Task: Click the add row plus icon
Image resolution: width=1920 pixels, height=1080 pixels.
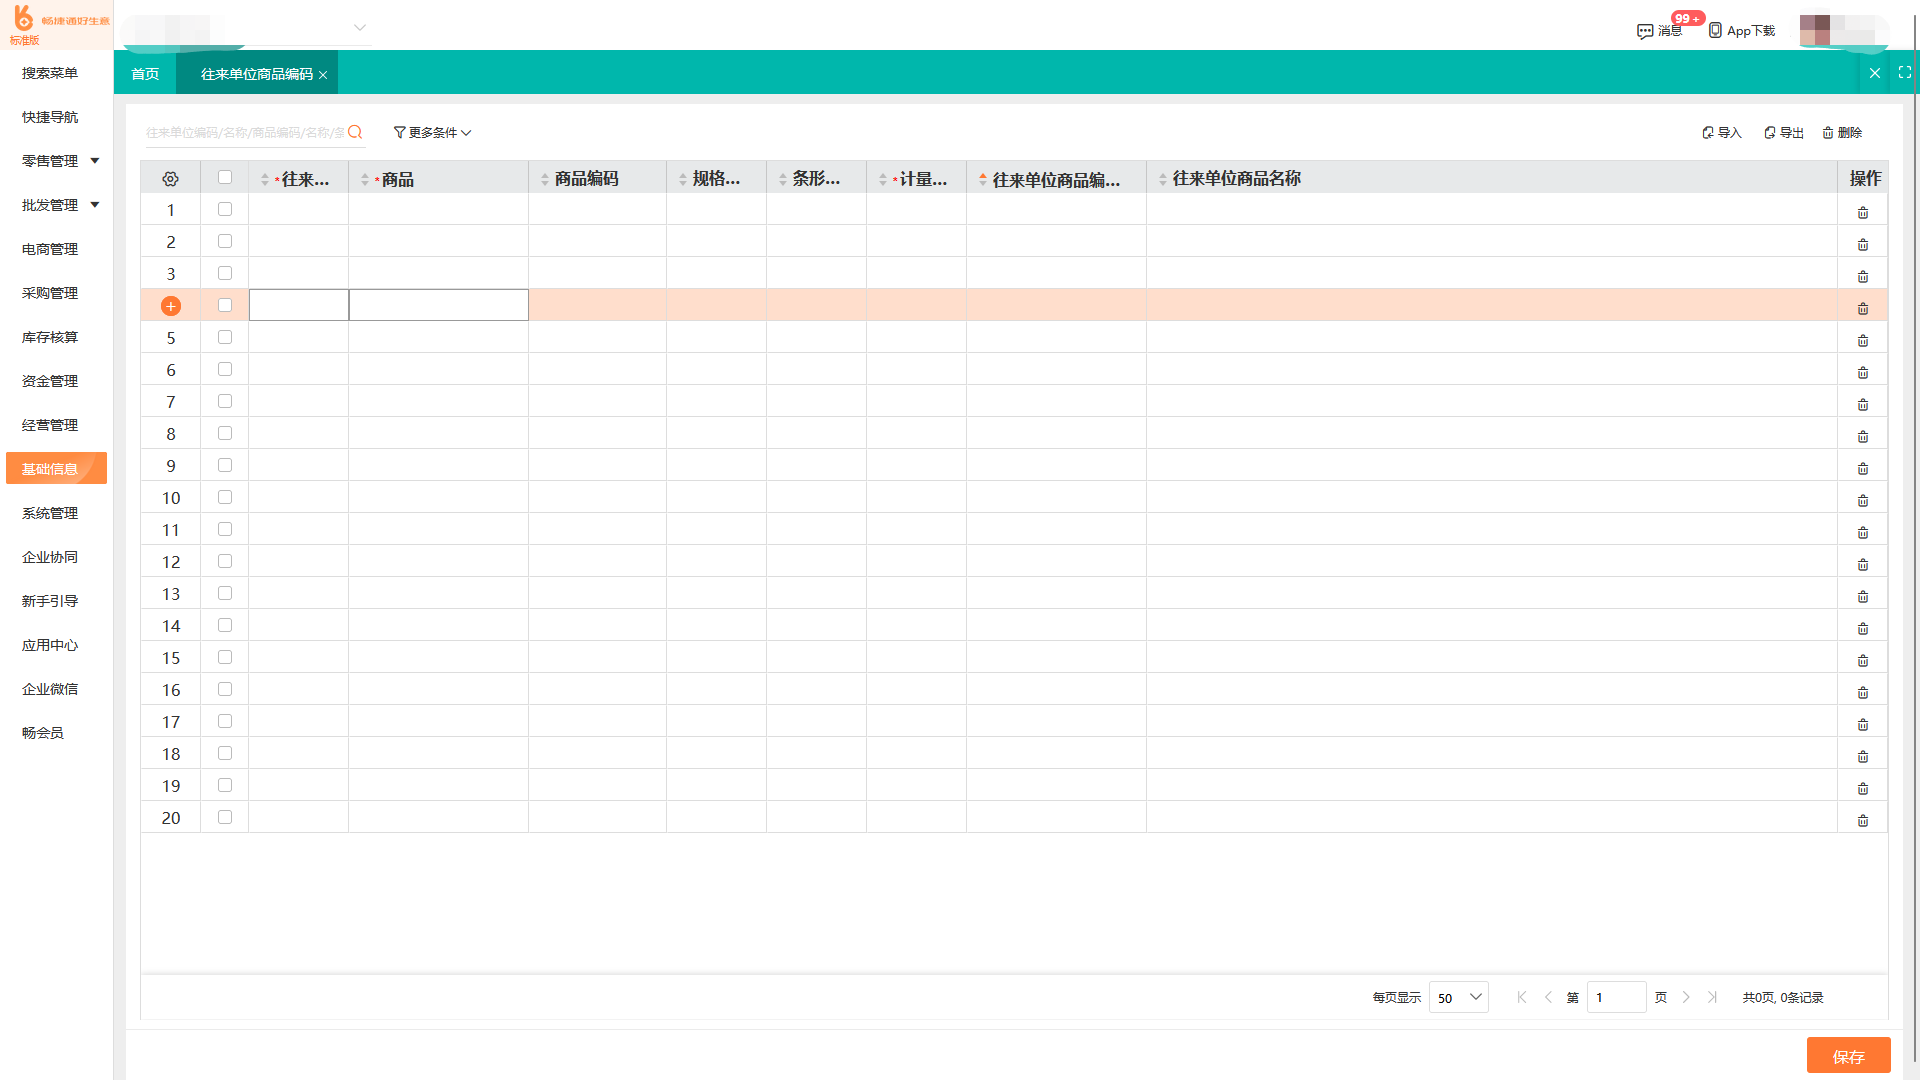Action: [170, 306]
